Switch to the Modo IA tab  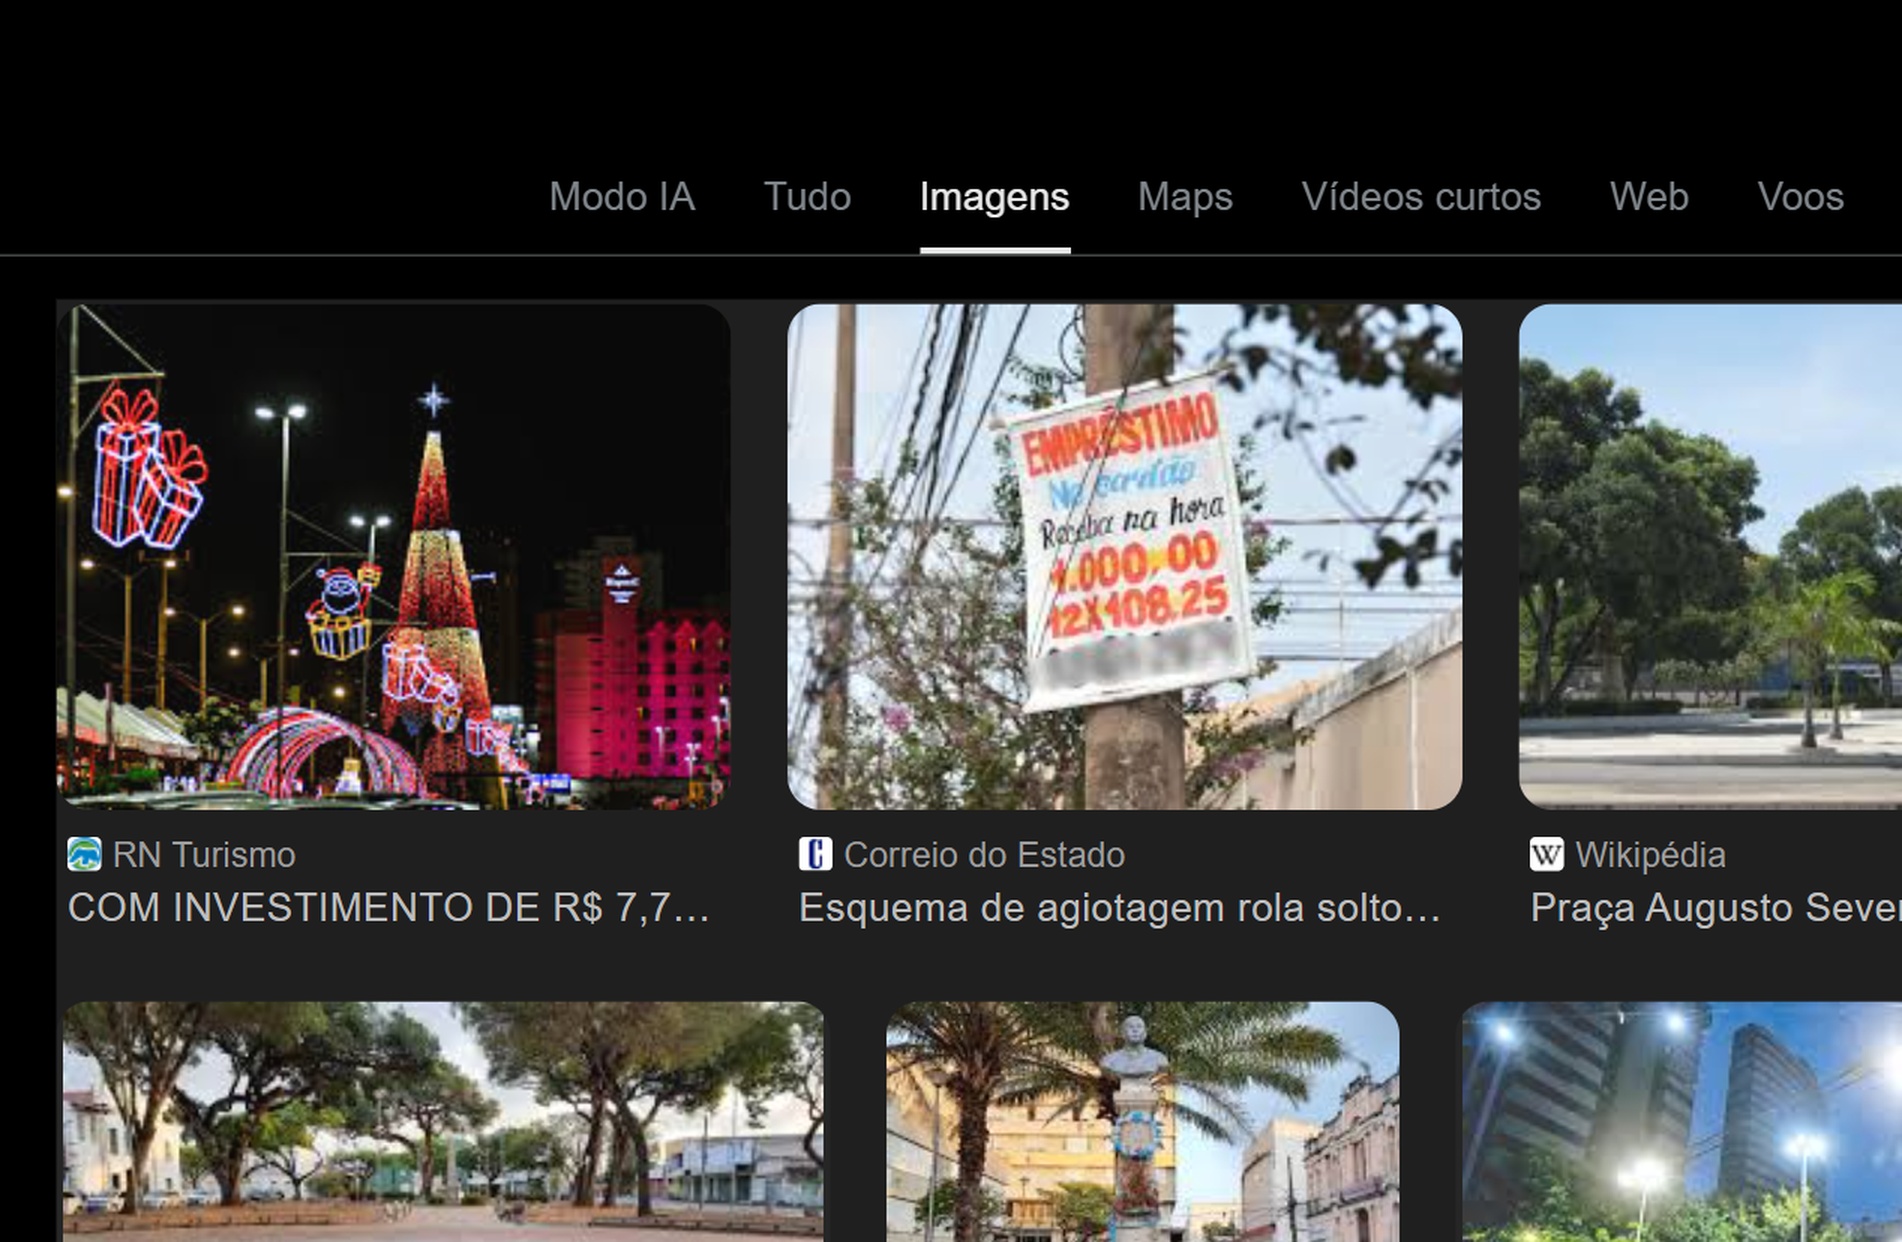pyautogui.click(x=621, y=197)
